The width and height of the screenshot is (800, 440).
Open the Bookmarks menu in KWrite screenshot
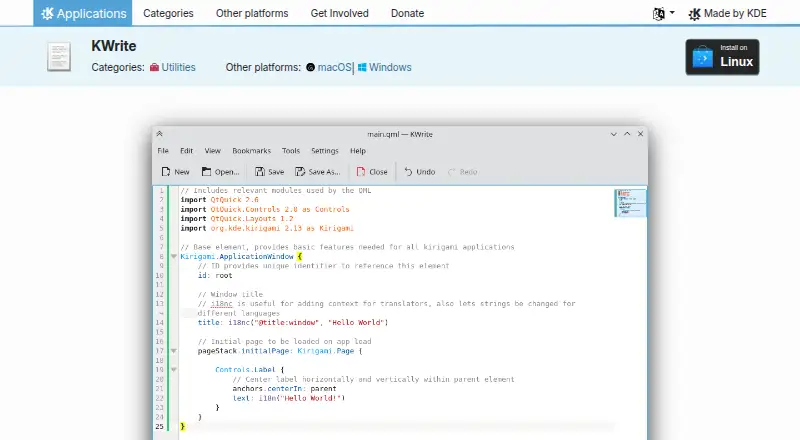point(252,151)
